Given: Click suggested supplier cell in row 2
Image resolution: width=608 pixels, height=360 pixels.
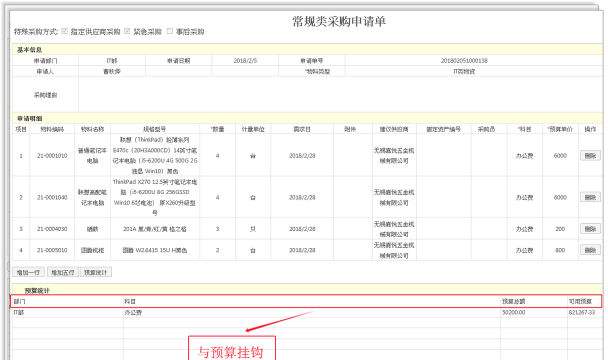Looking at the screenshot, I should pyautogui.click(x=394, y=197).
